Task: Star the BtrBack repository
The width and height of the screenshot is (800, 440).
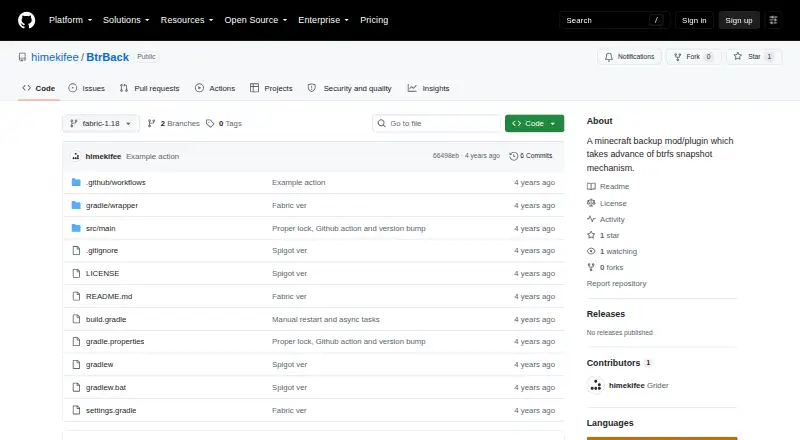Action: [754, 57]
